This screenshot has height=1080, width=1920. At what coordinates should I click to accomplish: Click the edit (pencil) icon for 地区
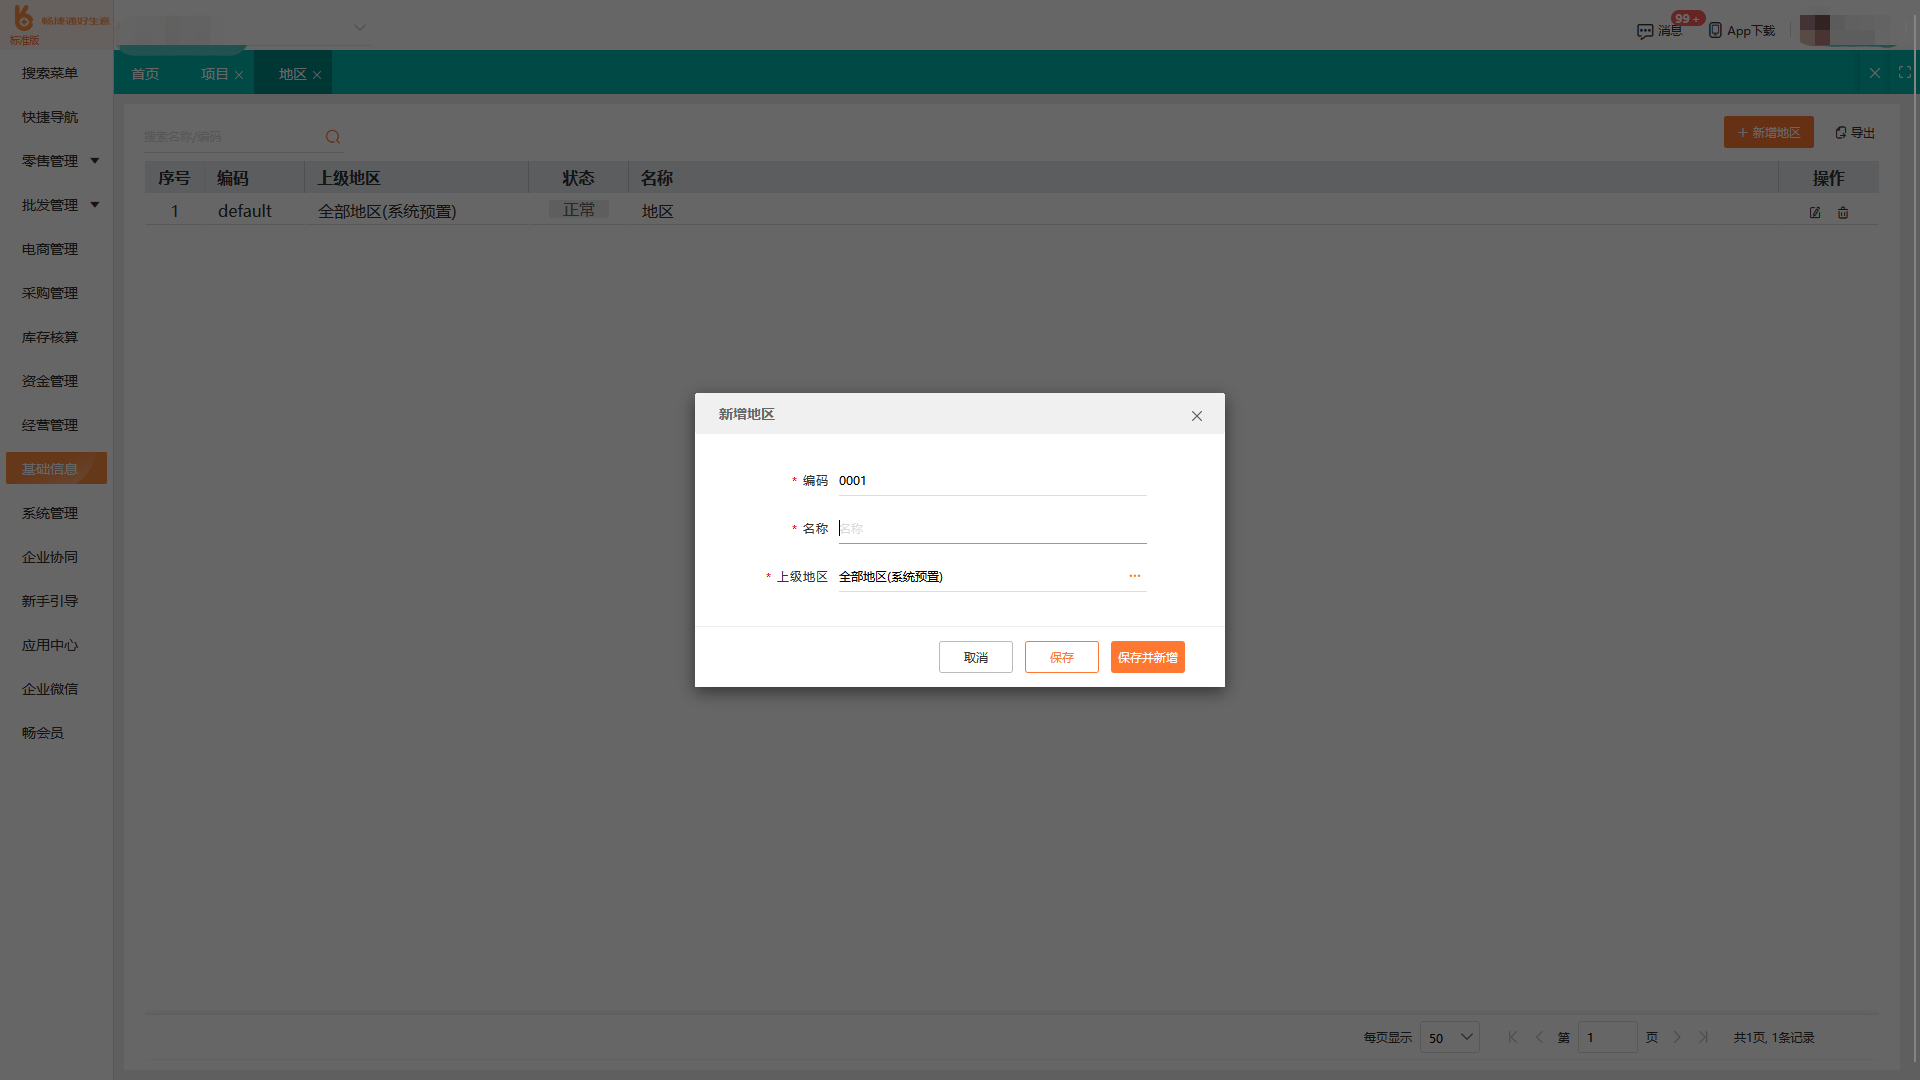pos(1815,212)
